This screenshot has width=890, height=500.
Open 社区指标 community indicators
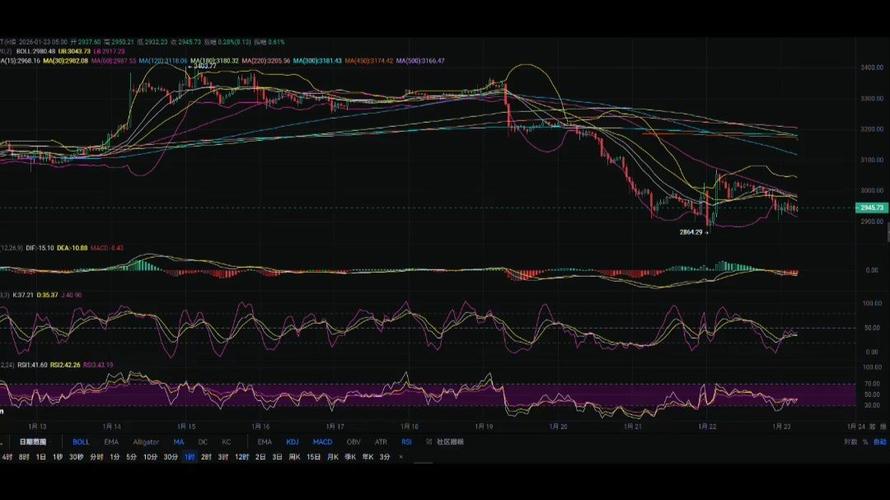pyautogui.click(x=450, y=441)
